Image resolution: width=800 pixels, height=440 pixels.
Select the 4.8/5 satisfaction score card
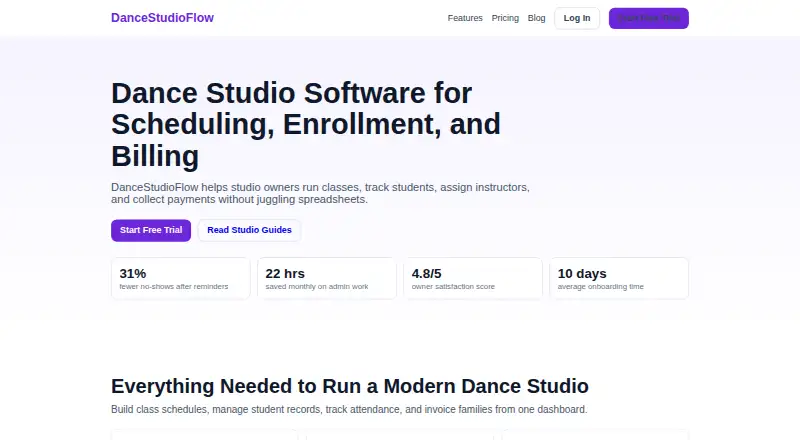point(473,278)
